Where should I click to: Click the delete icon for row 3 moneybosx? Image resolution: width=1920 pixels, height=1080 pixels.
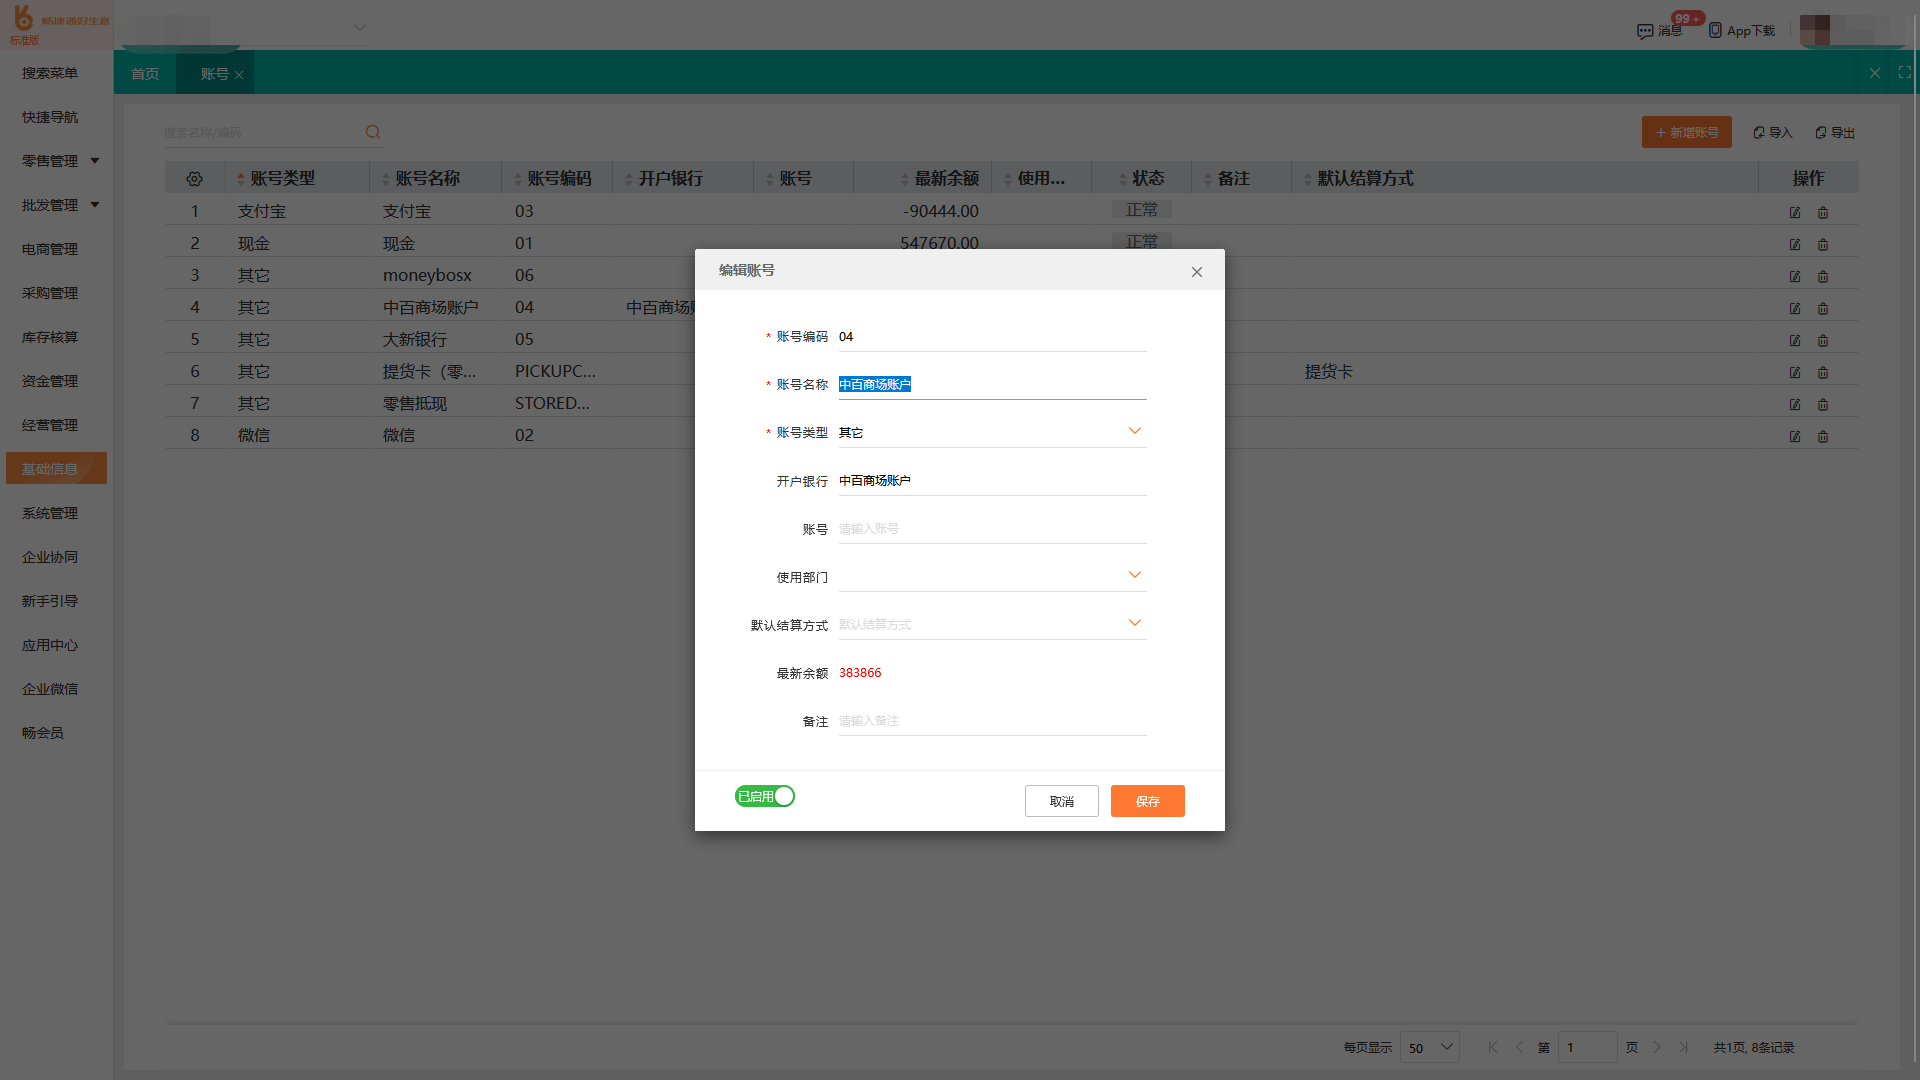click(x=1824, y=276)
